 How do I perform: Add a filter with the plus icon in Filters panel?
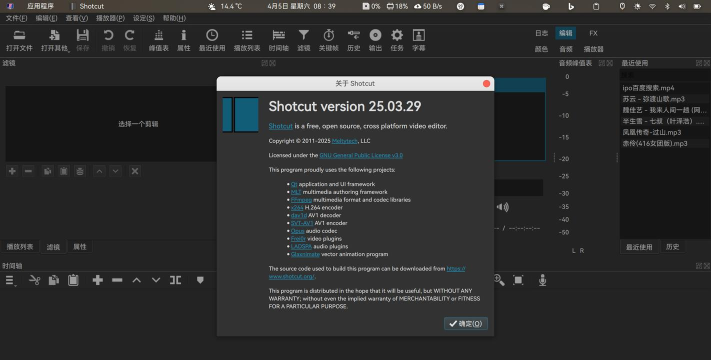pyautogui.click(x=12, y=171)
